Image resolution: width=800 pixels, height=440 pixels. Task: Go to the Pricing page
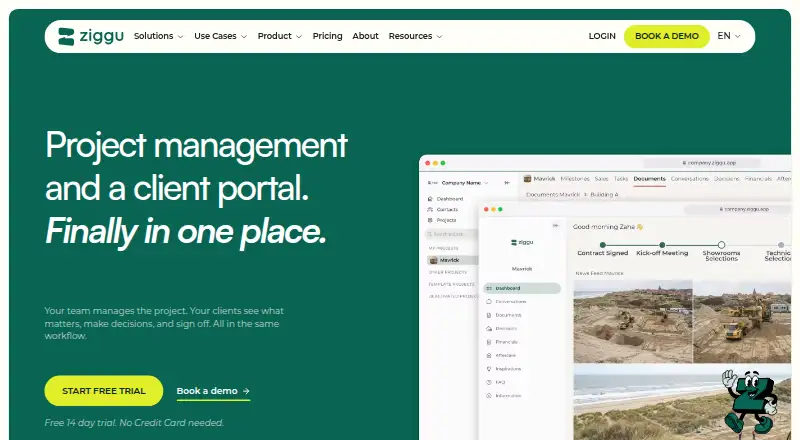click(328, 36)
